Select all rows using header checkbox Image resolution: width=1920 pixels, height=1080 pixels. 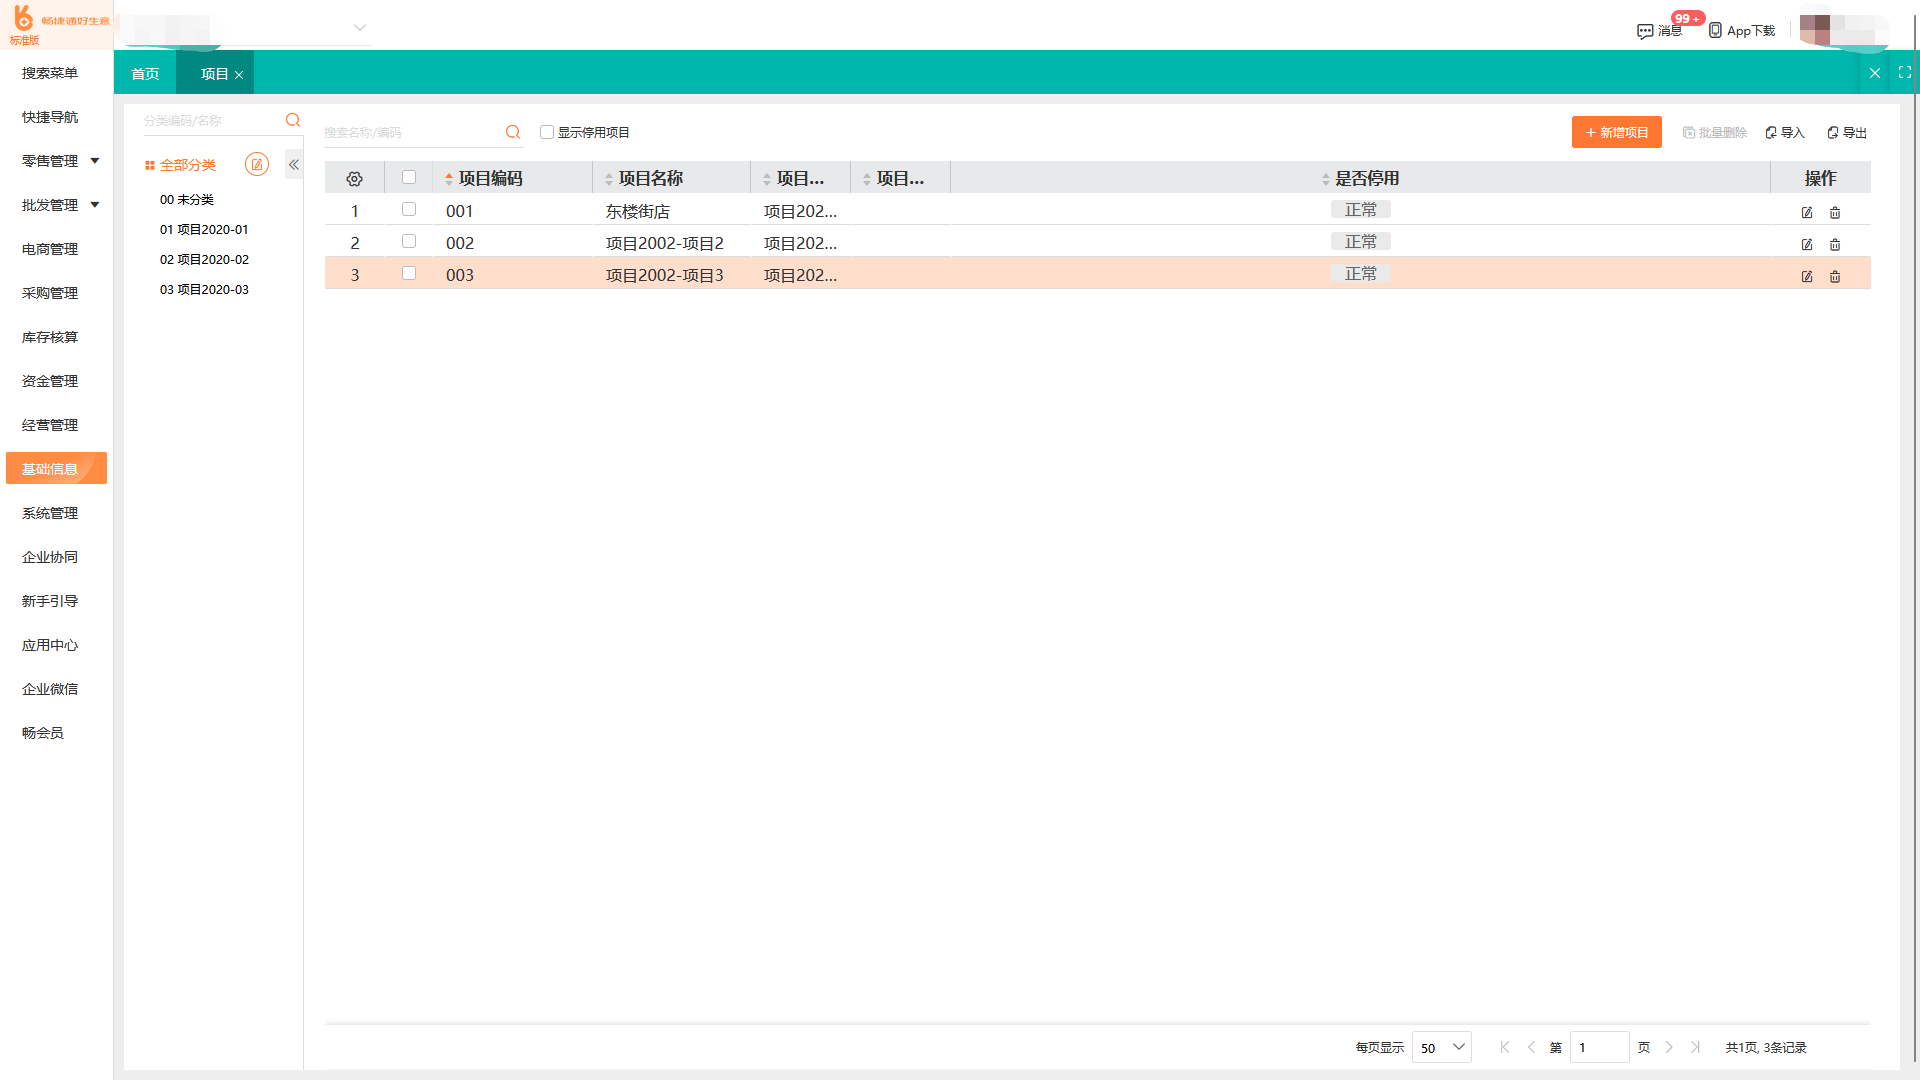409,178
